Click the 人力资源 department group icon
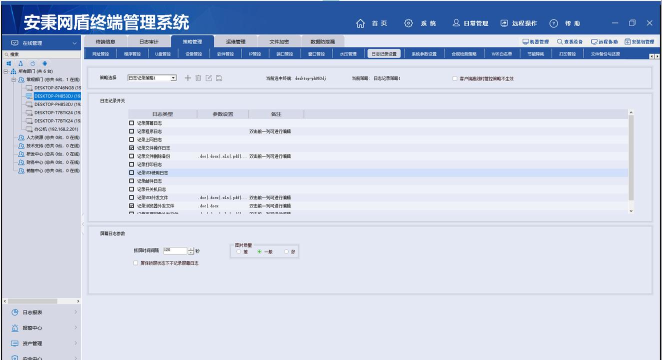Screen dimensions: 662x360 click(21, 138)
